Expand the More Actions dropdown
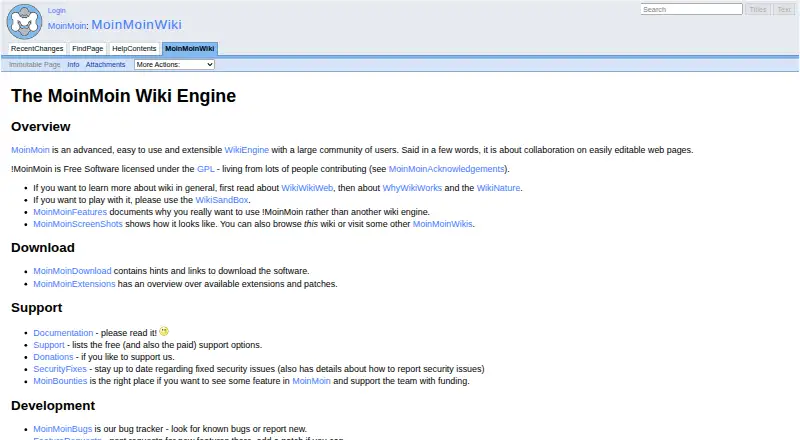800x440 pixels. click(x=174, y=64)
